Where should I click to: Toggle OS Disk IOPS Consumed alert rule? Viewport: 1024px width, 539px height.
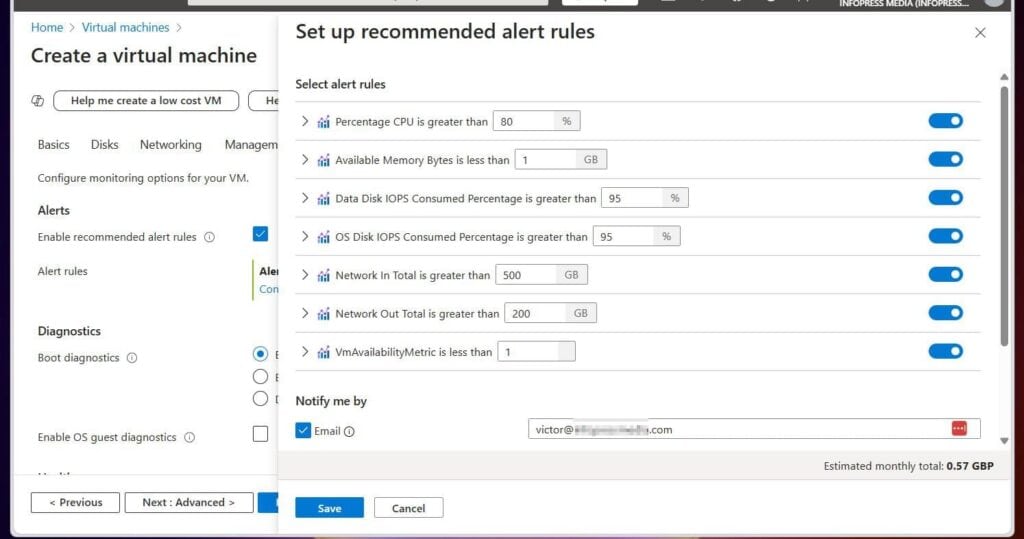tap(946, 236)
